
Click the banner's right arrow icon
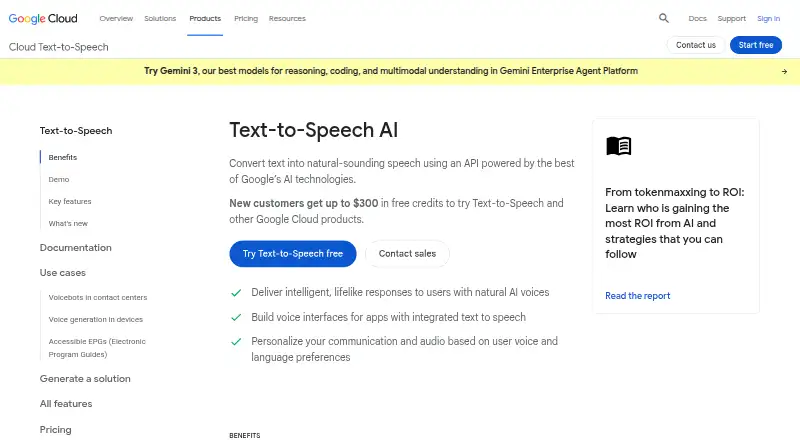784,71
